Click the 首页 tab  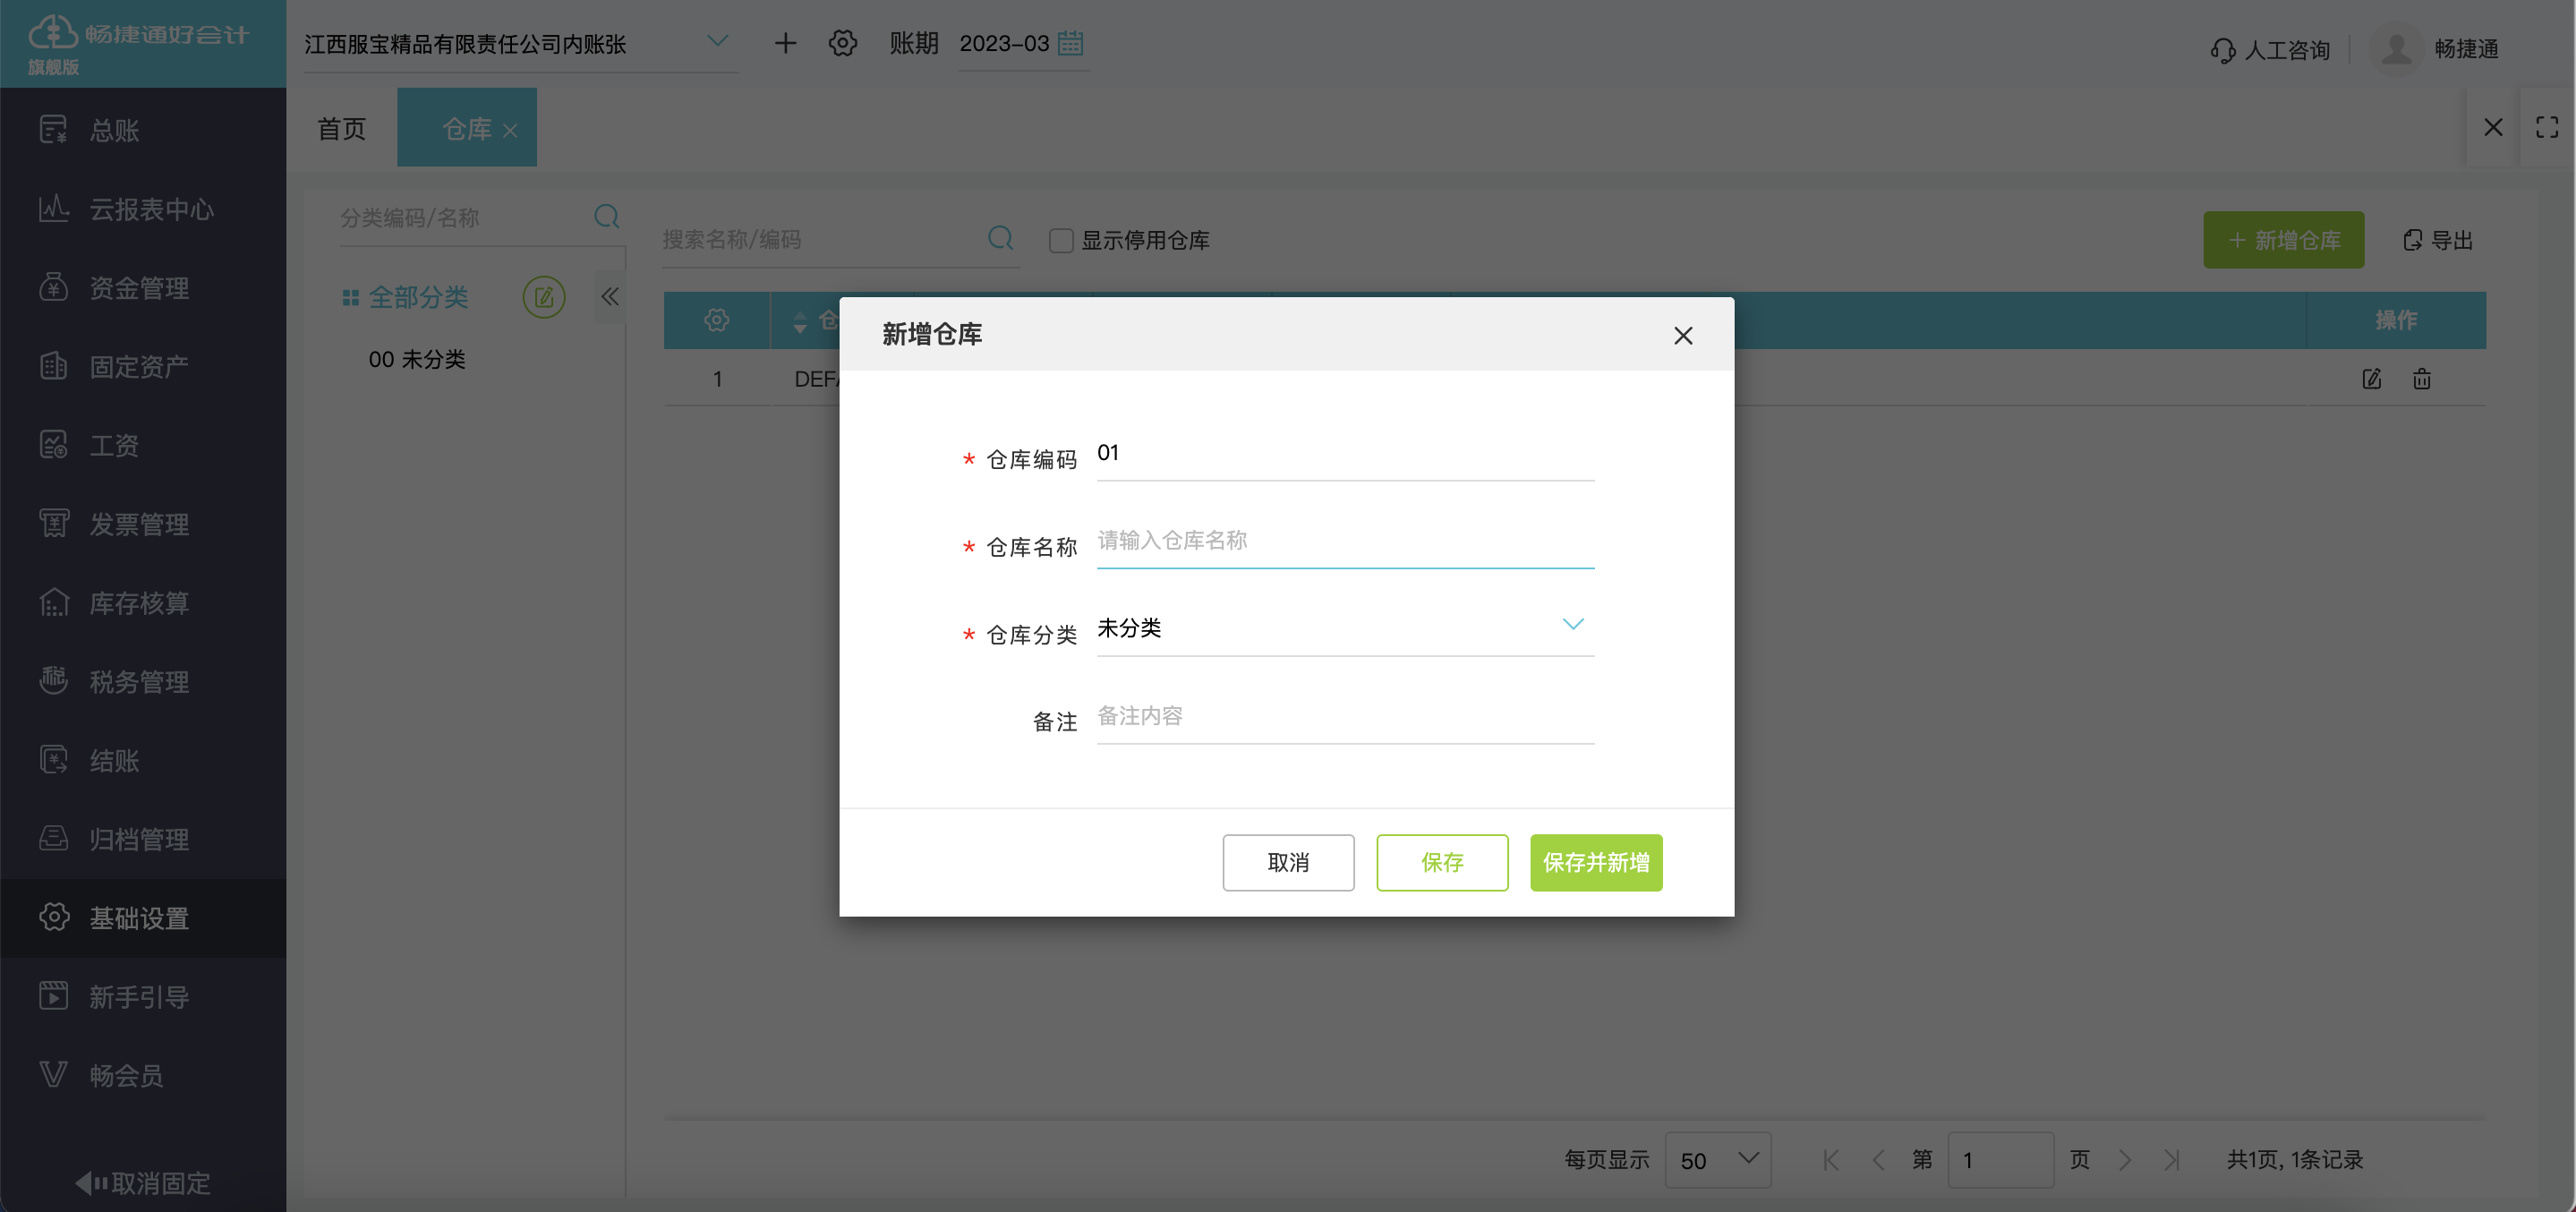coord(340,128)
